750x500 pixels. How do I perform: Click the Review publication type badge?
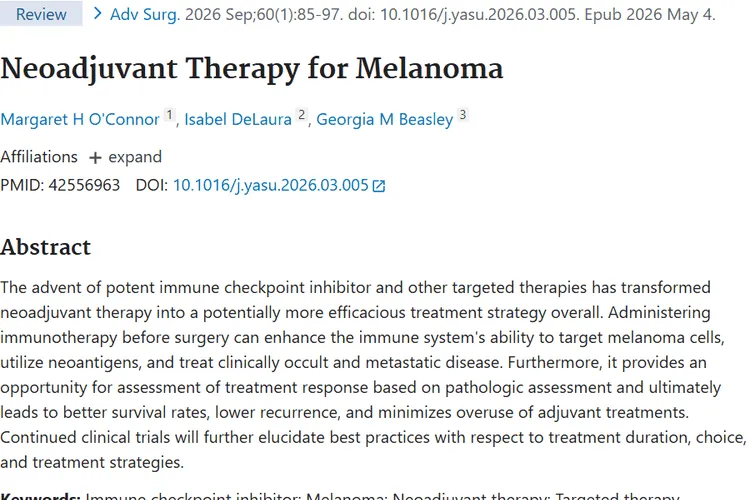pyautogui.click(x=41, y=14)
